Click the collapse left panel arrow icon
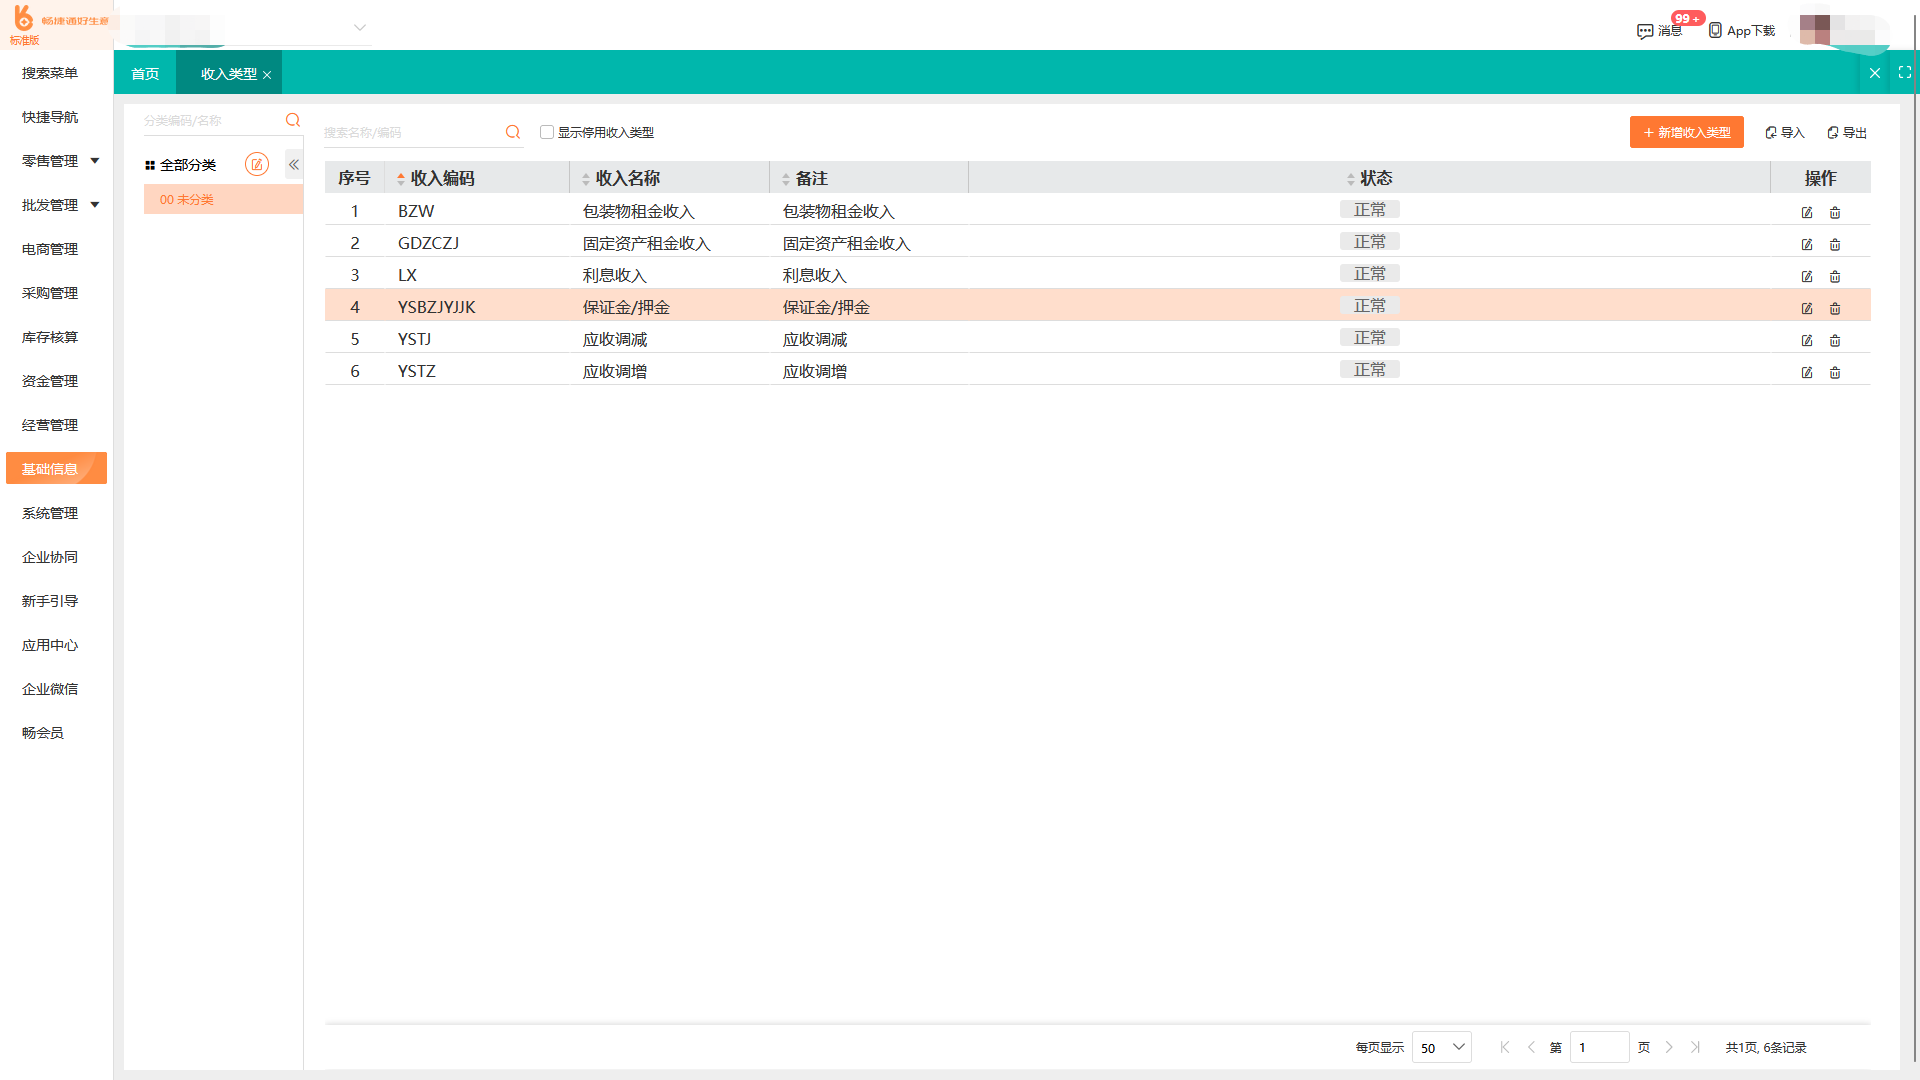Image resolution: width=1920 pixels, height=1080 pixels. click(x=294, y=164)
